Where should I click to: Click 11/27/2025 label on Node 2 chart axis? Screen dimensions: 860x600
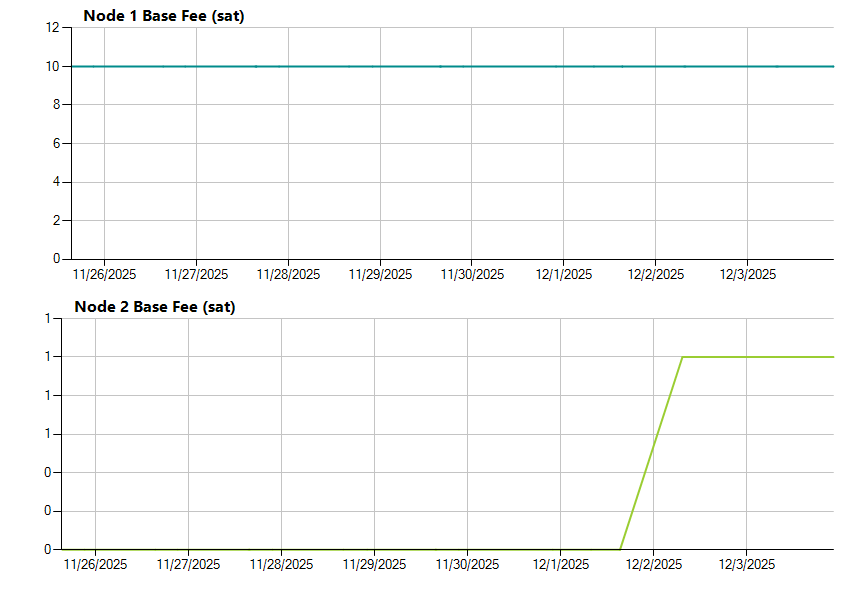click(x=188, y=564)
